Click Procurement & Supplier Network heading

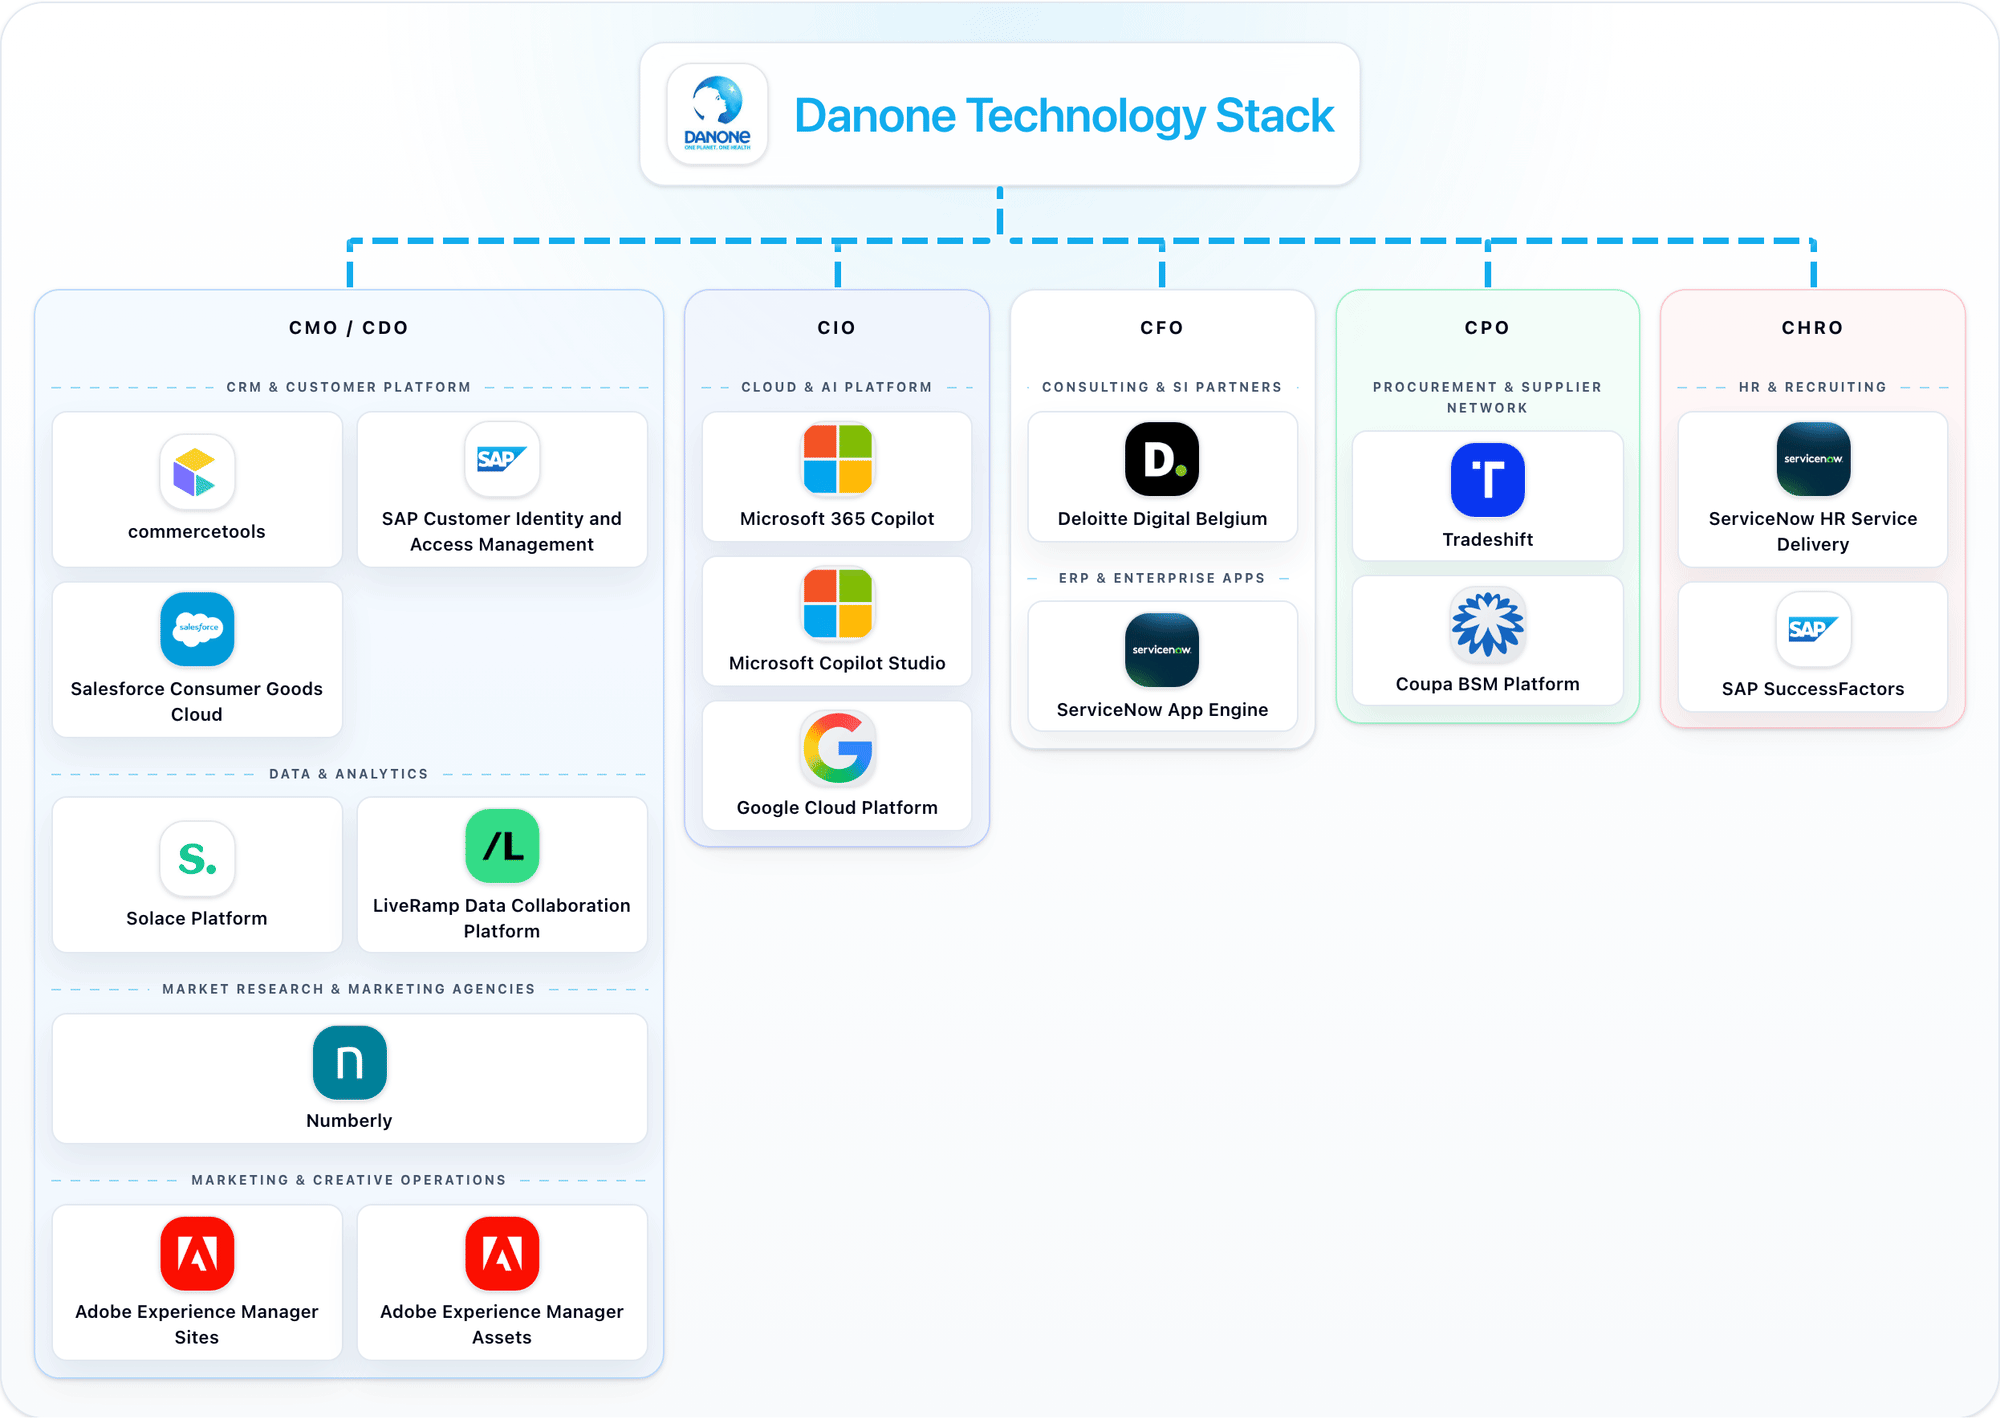coord(1487,397)
